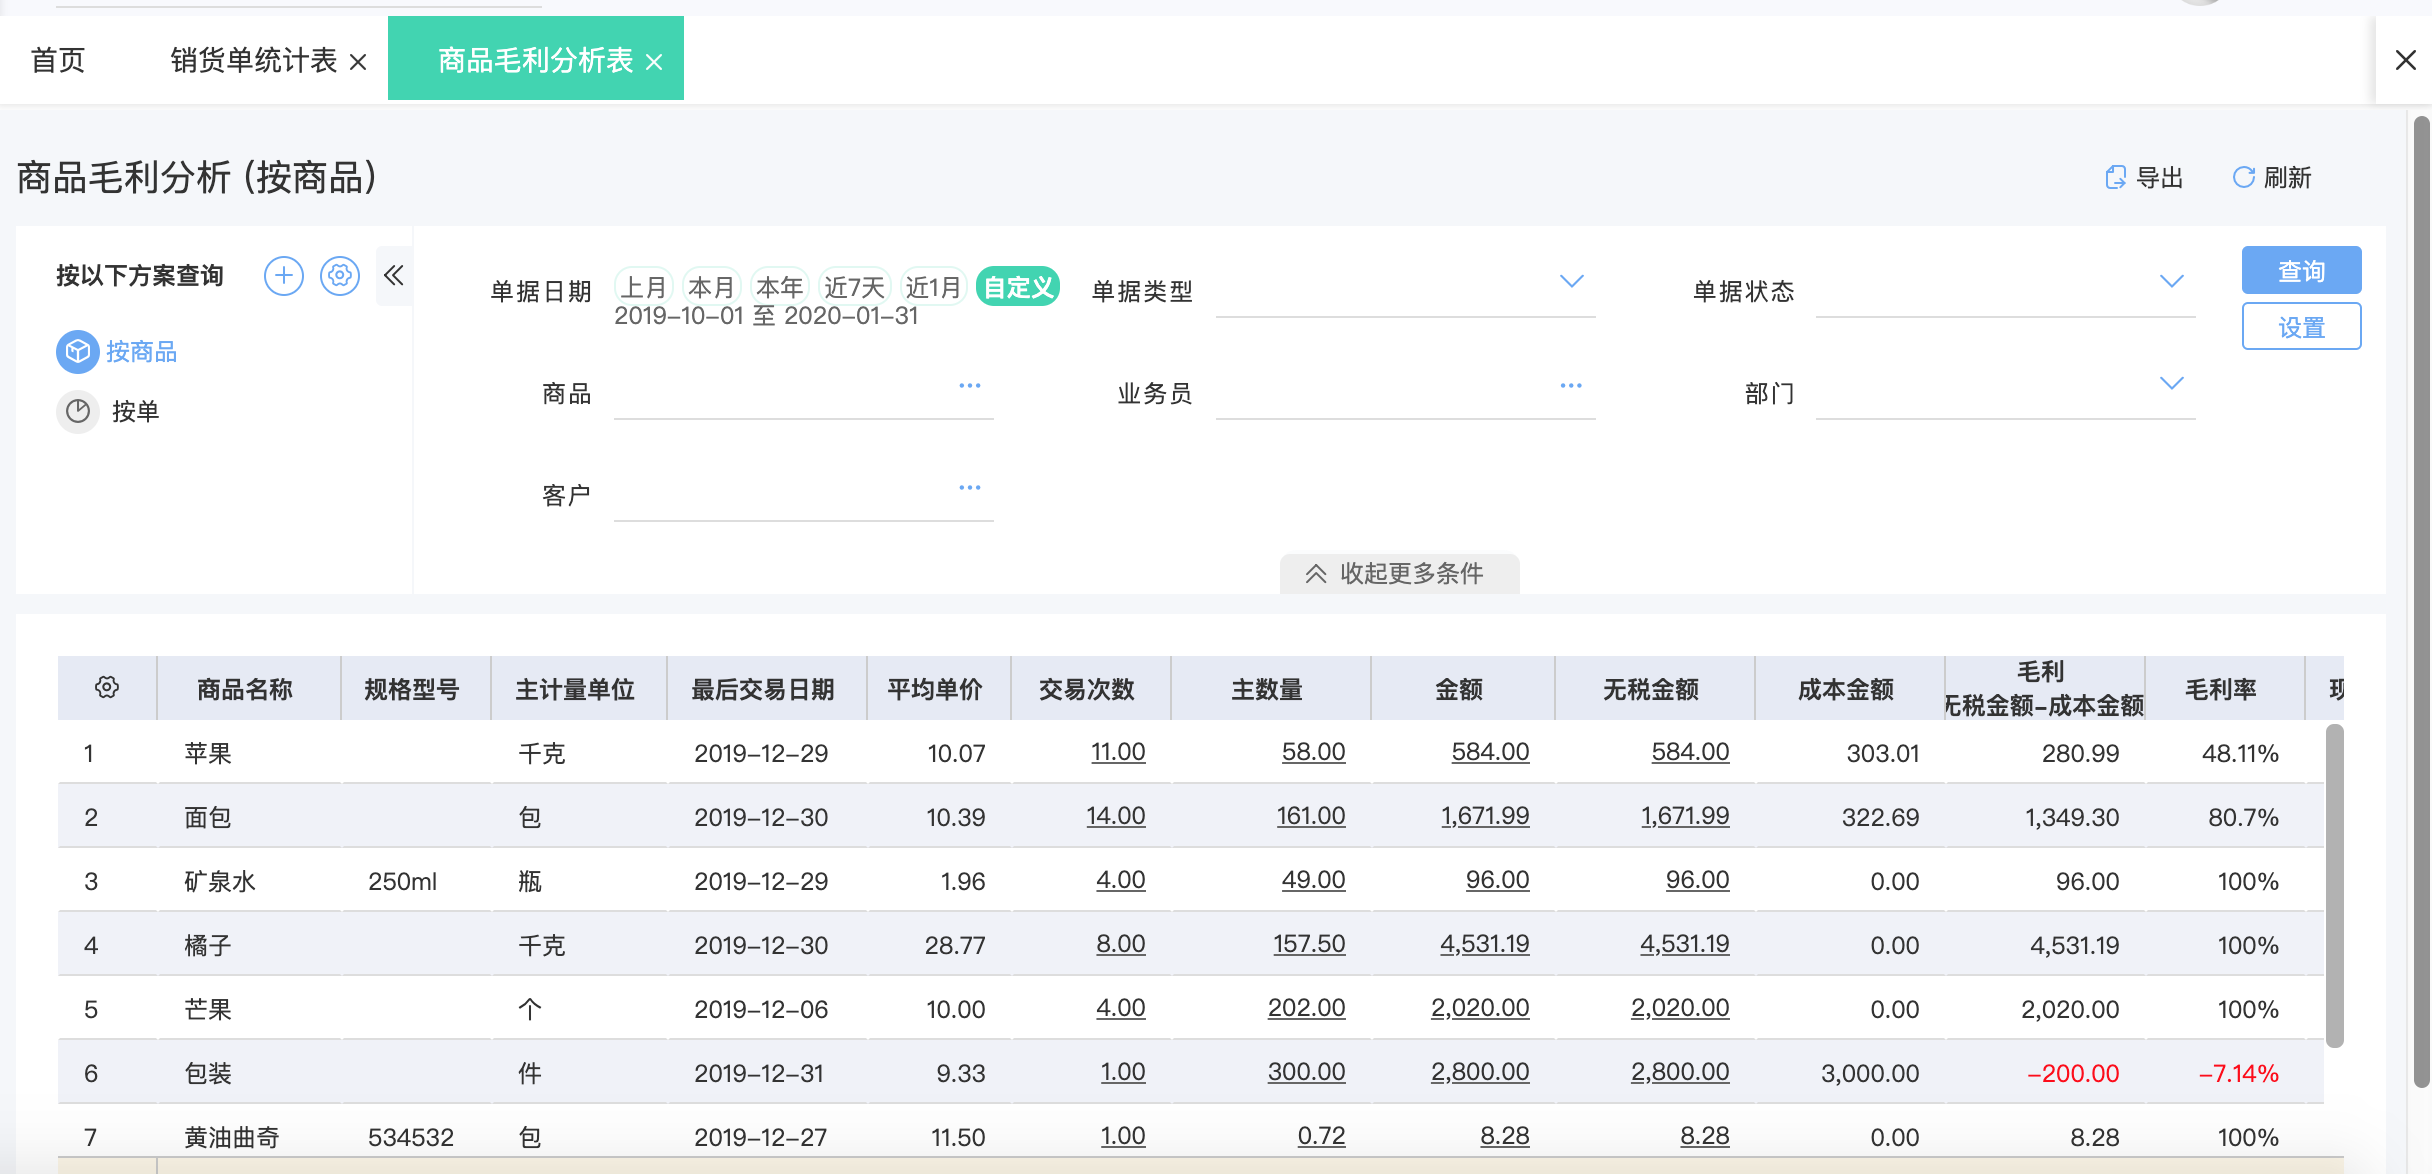Click 商品毛利分析表 active tab
Viewport: 2432px width, 1174px height.
click(x=535, y=62)
